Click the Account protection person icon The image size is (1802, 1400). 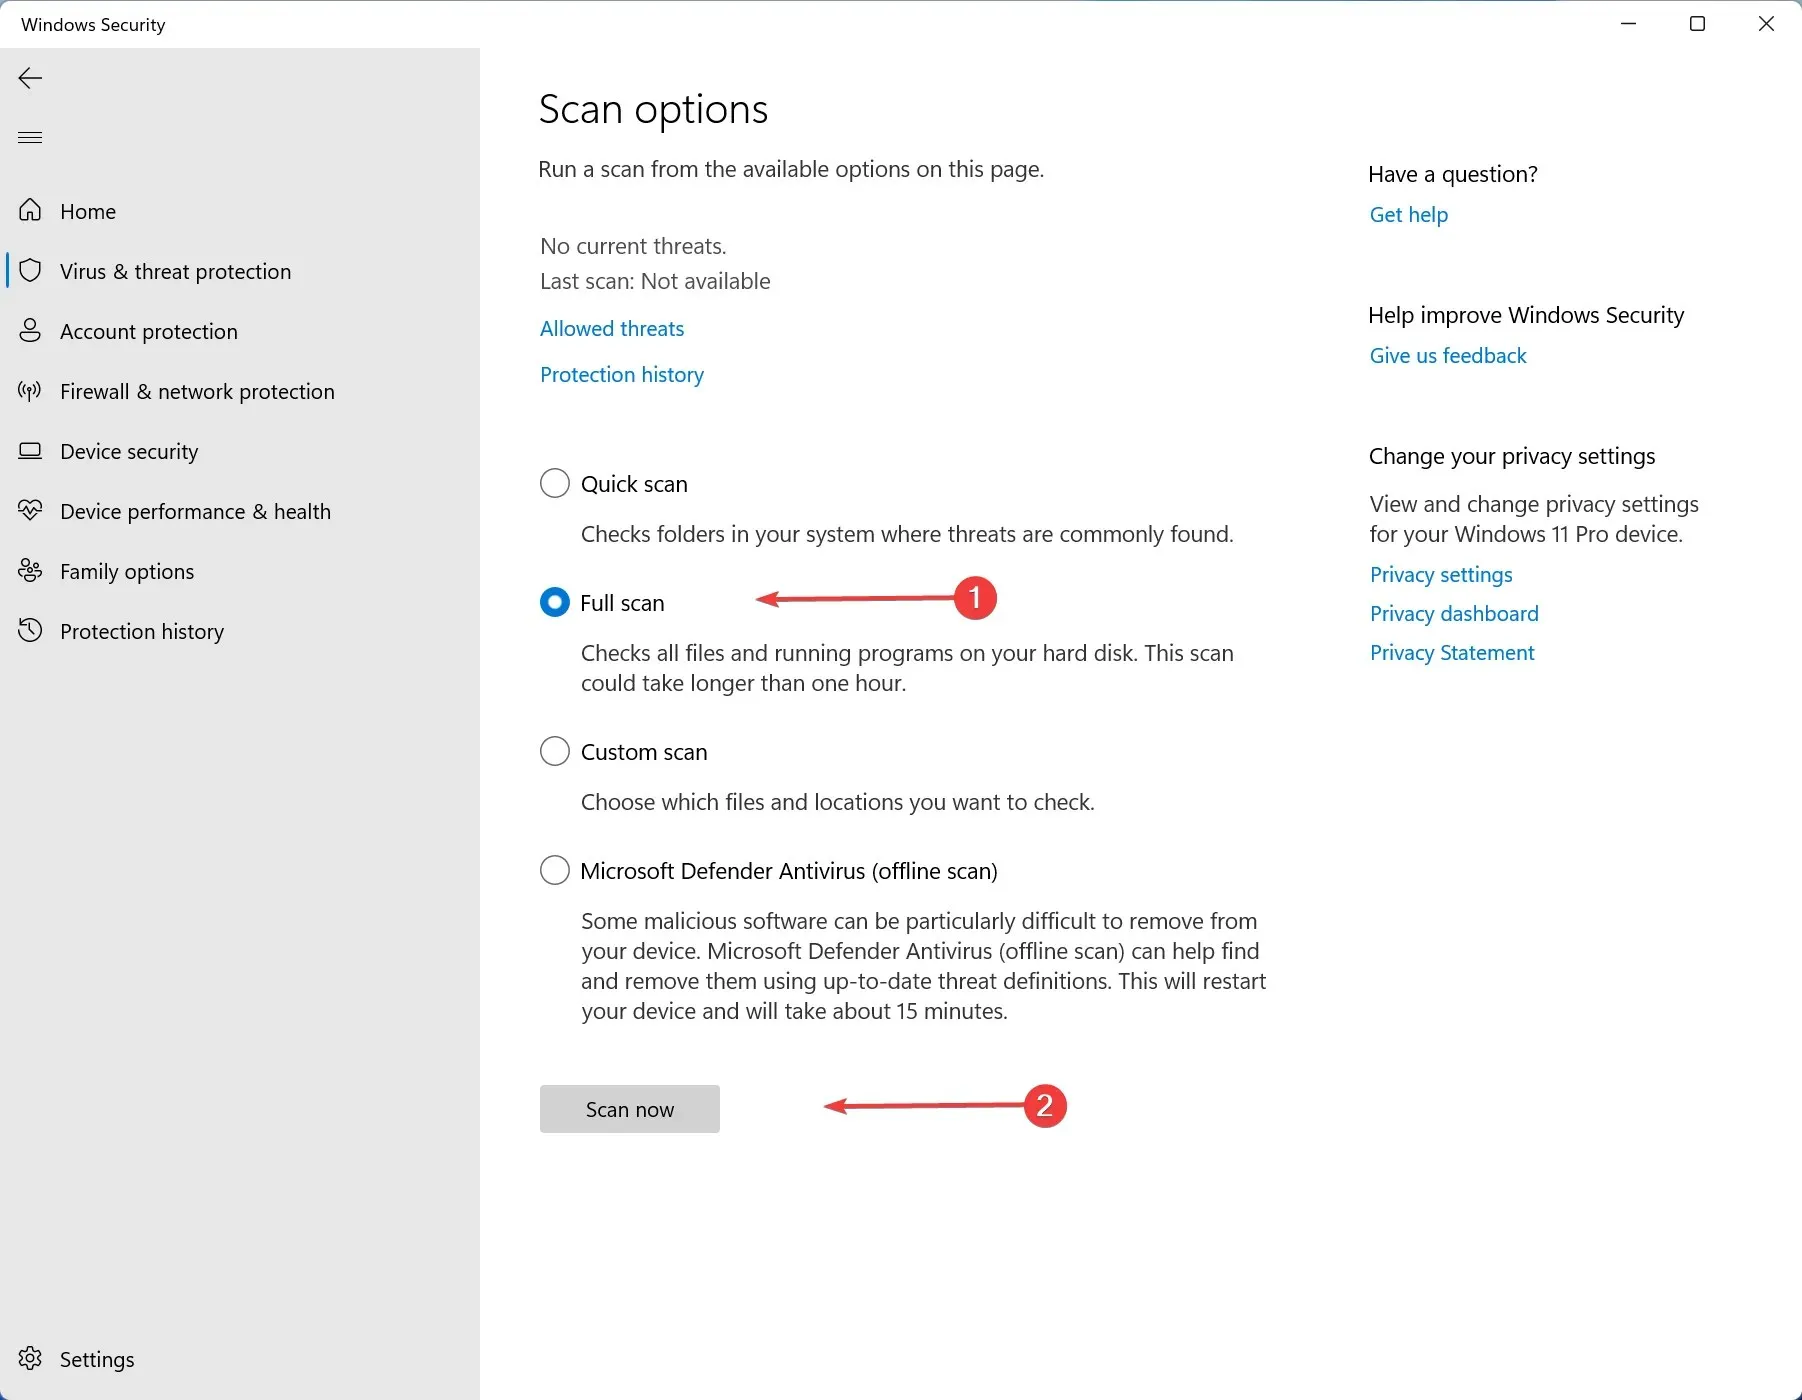(x=30, y=330)
